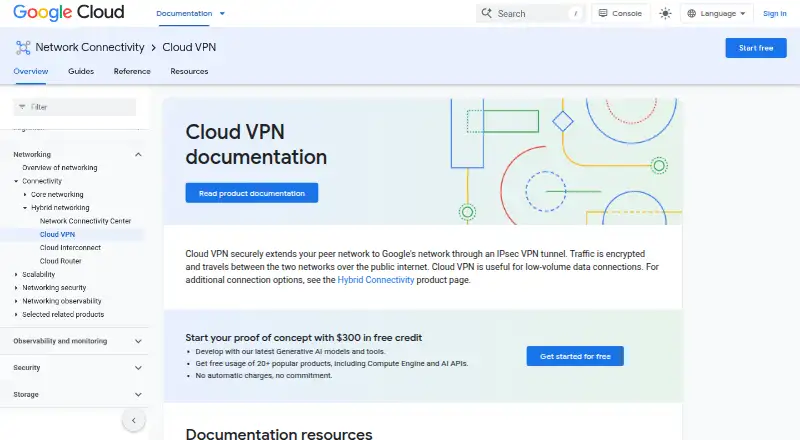Switch to the Overview tab
Screen dimensions: 800x440
click(31, 71)
